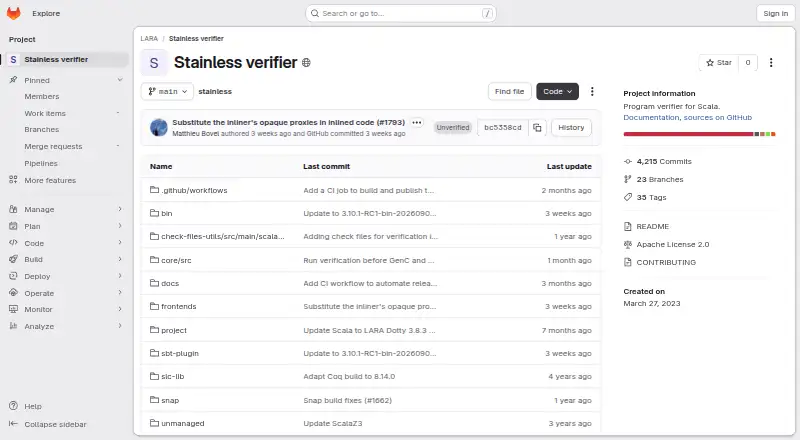Open 'Adapt Coq build to 8.14.0' commit

349,376
